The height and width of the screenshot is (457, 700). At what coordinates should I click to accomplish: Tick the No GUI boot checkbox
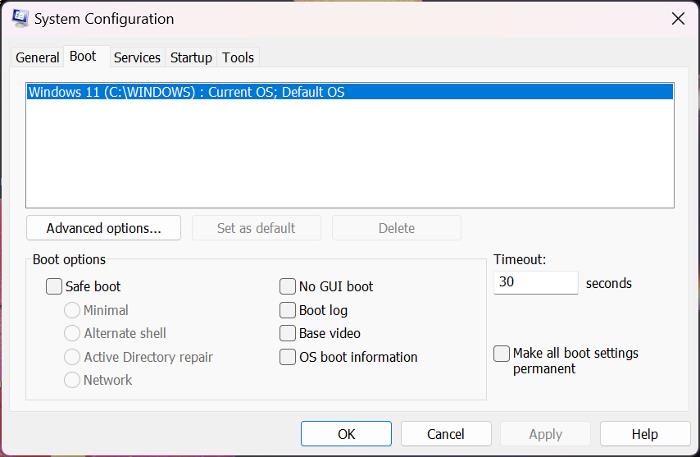pyautogui.click(x=288, y=287)
